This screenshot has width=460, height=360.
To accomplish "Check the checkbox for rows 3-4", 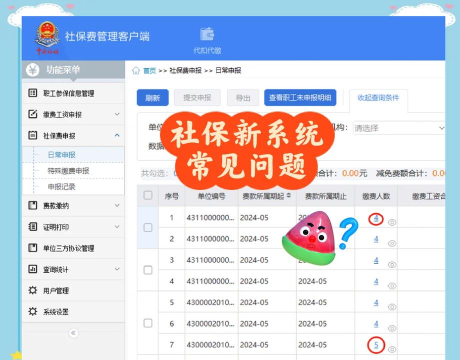I will pyautogui.click(x=148, y=270).
